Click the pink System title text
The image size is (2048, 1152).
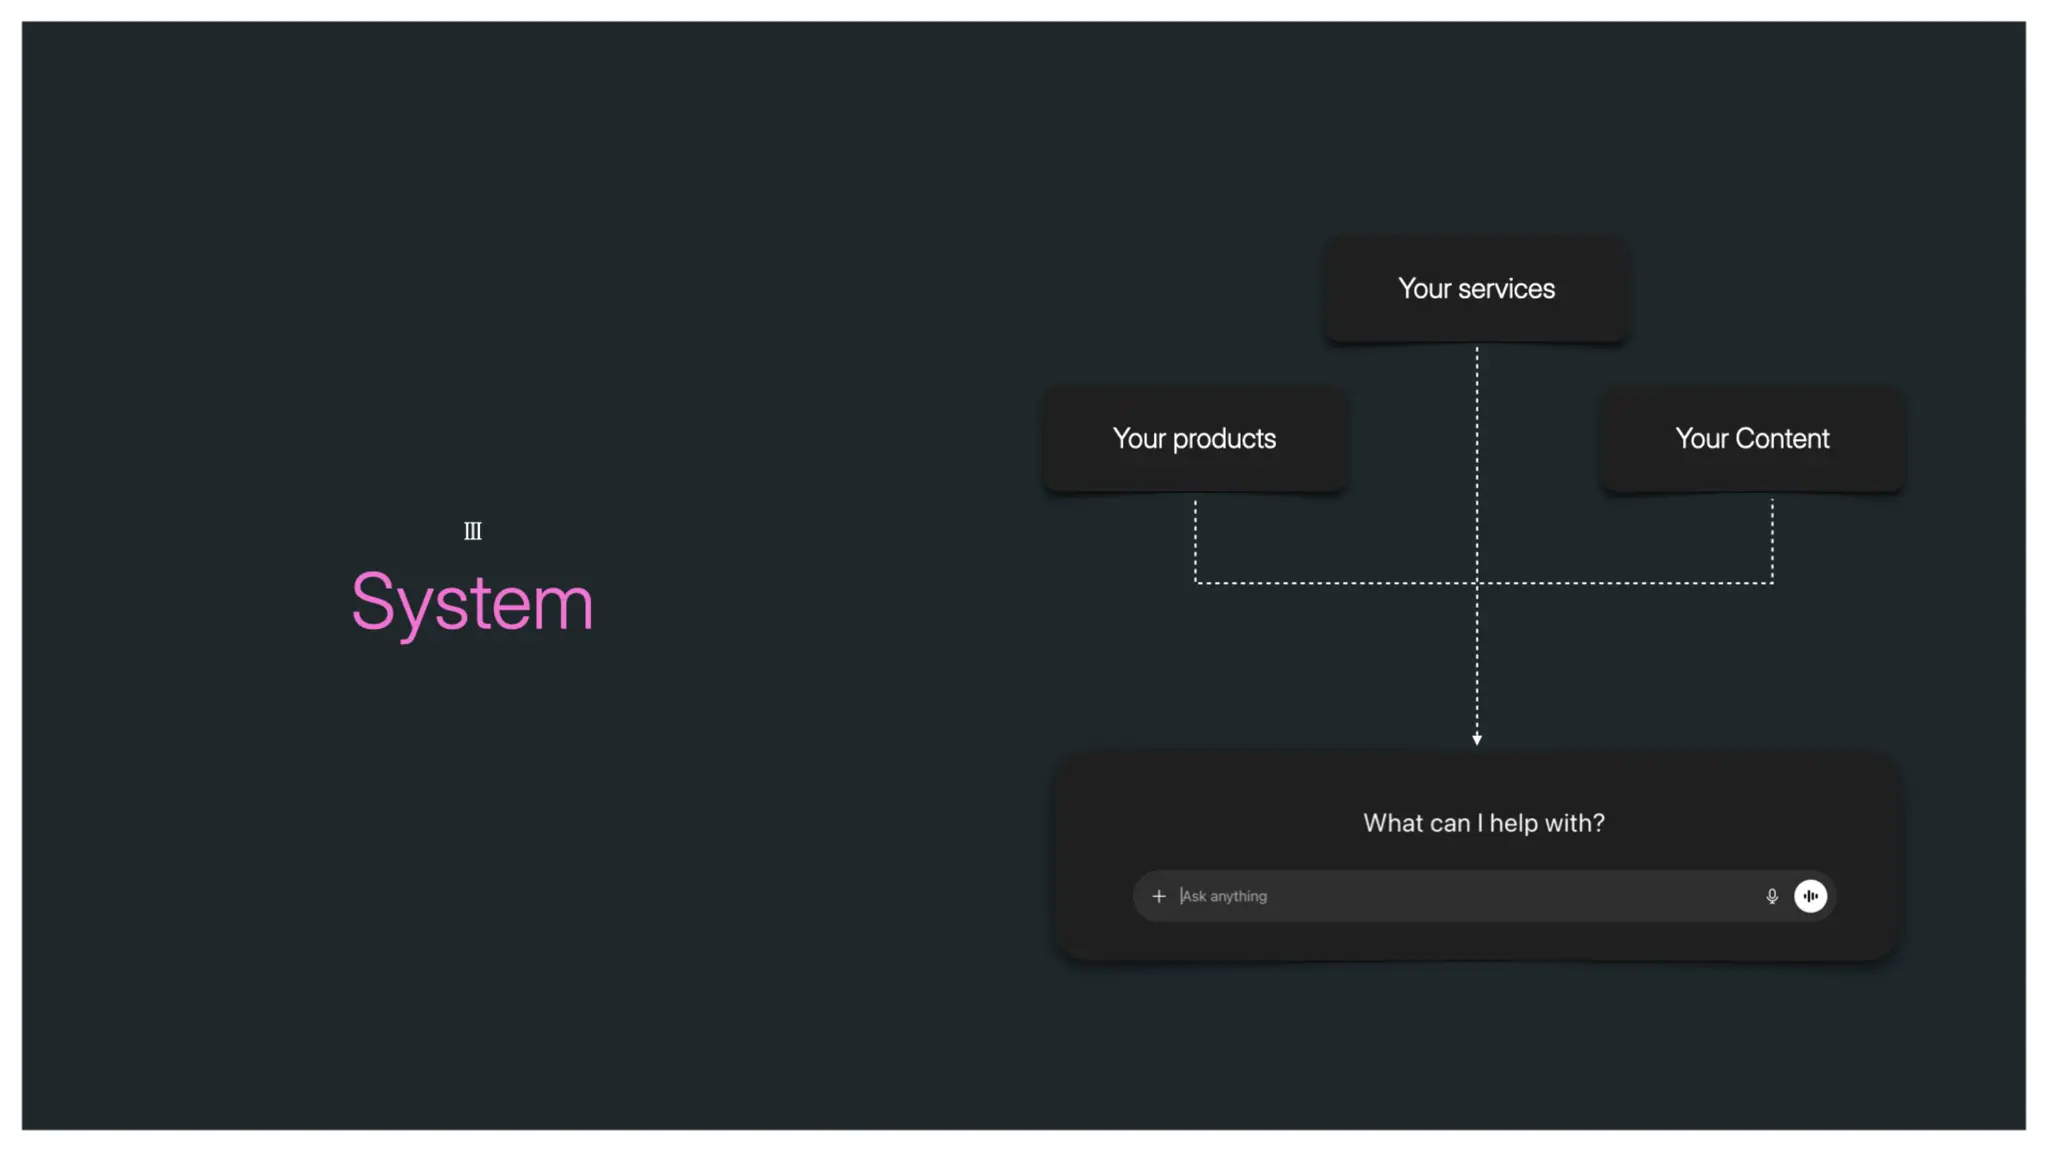tap(472, 603)
